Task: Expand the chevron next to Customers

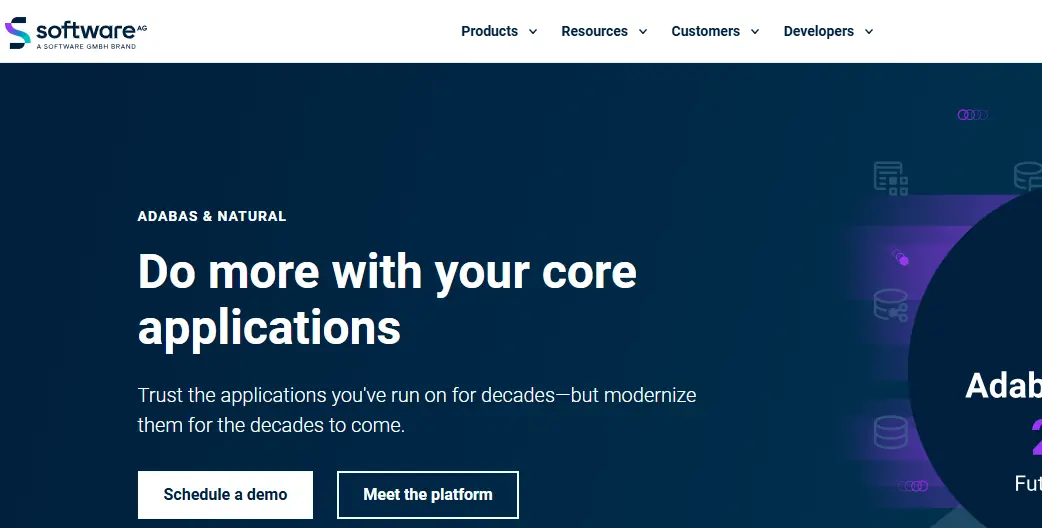Action: (x=755, y=31)
